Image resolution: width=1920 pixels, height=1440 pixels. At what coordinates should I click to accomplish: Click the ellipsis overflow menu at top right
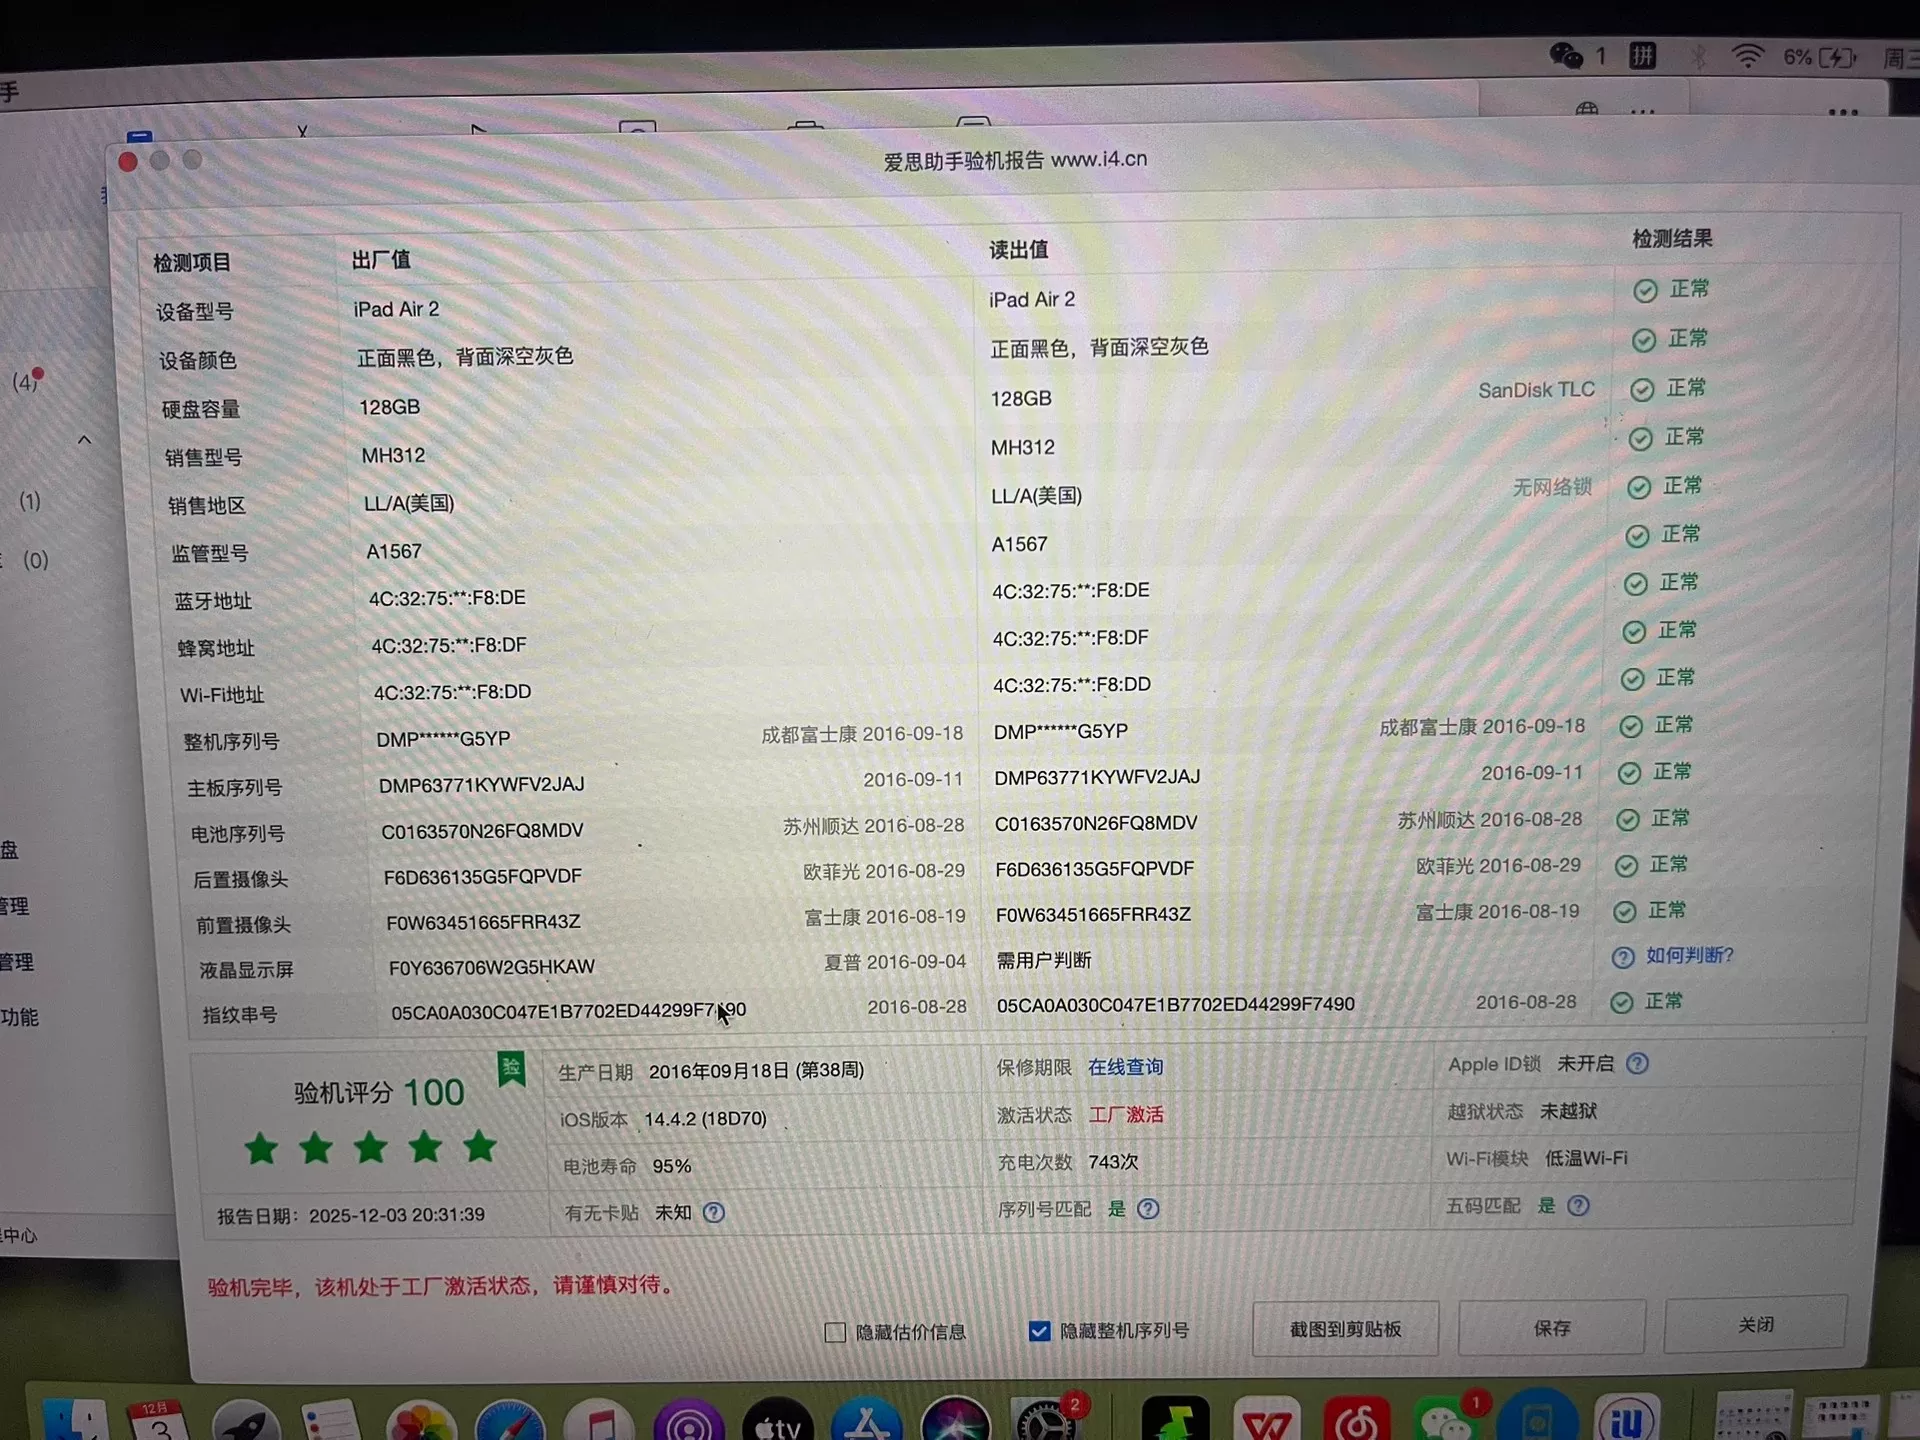coord(1843,113)
